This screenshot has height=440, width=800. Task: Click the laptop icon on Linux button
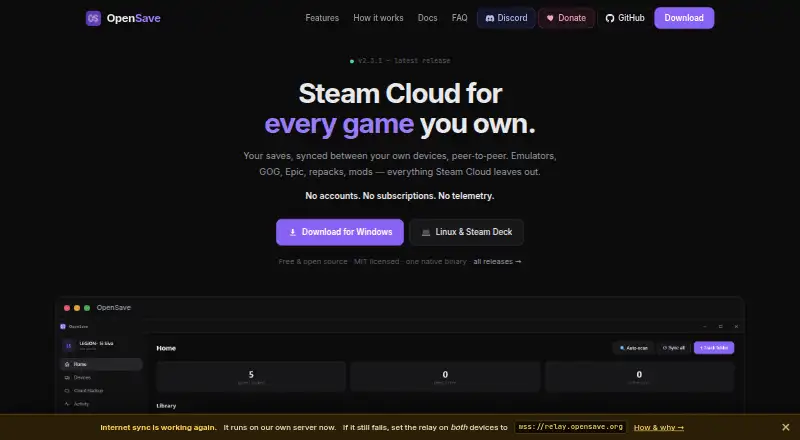[426, 233]
